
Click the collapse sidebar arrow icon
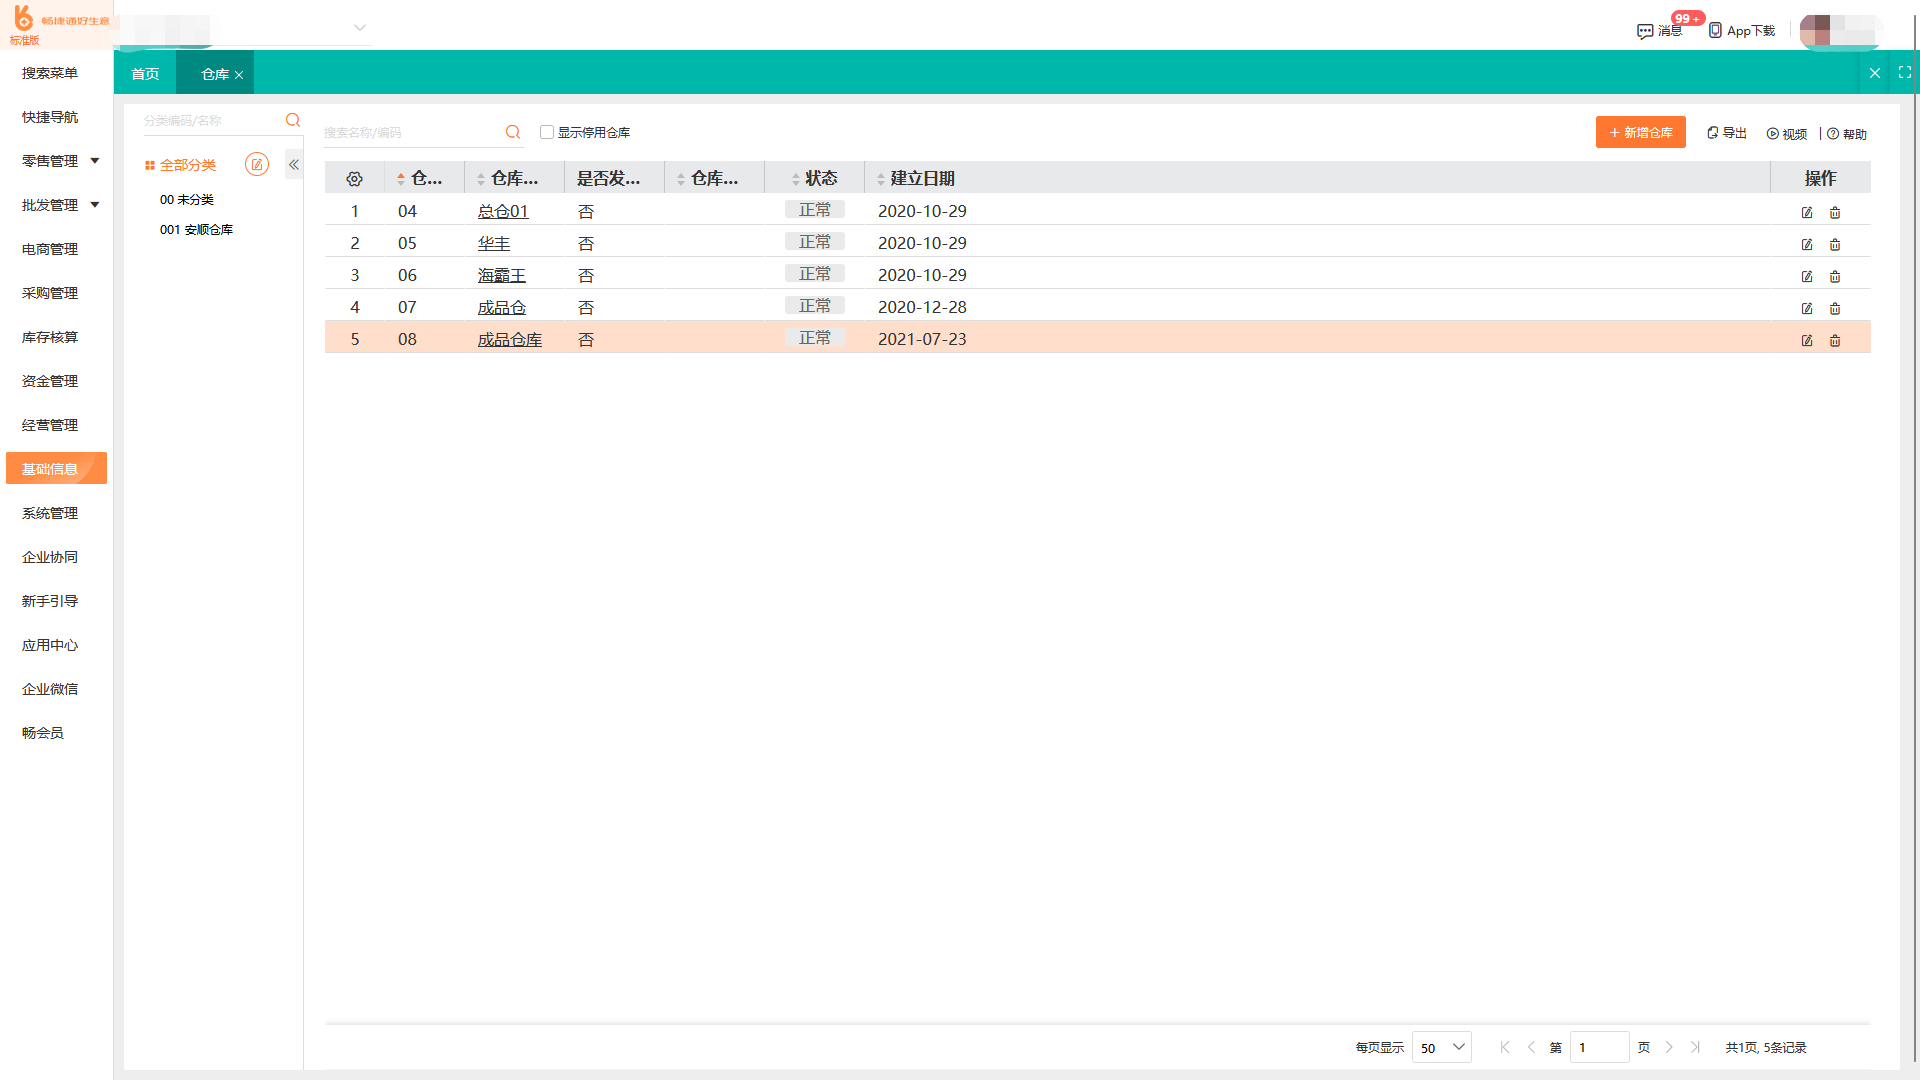click(x=294, y=165)
